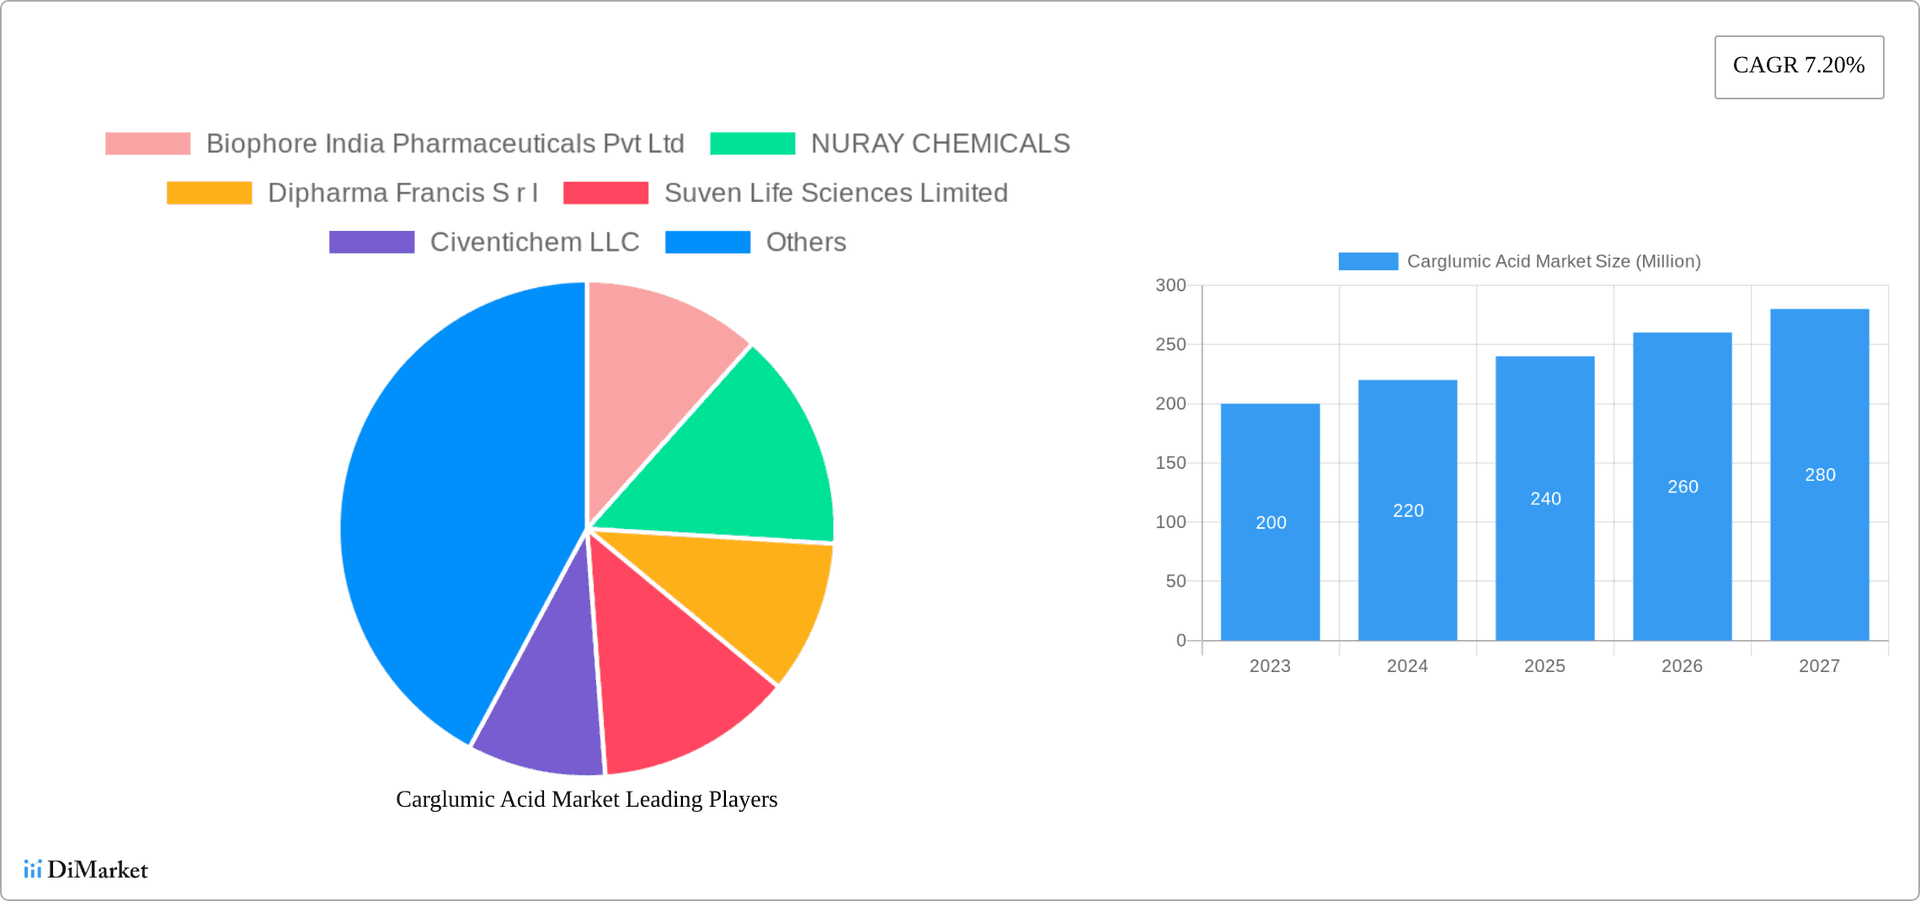Click the CAGR 7.20% box
Image resolution: width=1920 pixels, height=901 pixels.
tap(1799, 66)
